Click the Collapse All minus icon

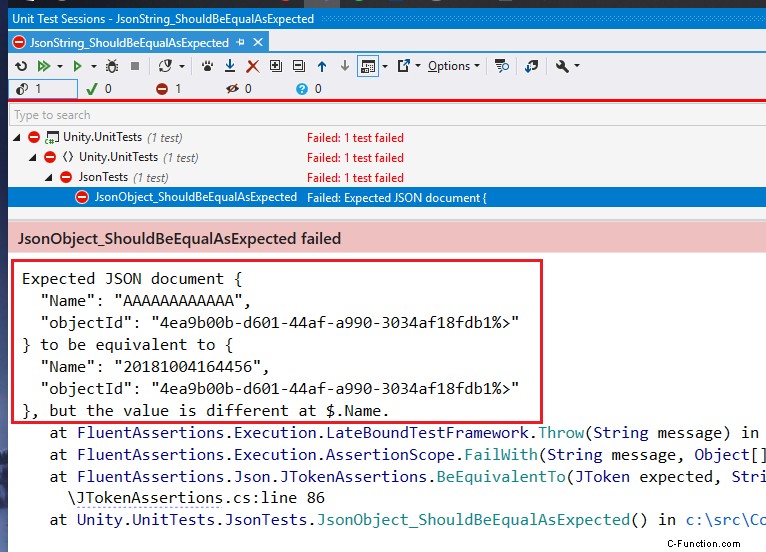(x=298, y=66)
